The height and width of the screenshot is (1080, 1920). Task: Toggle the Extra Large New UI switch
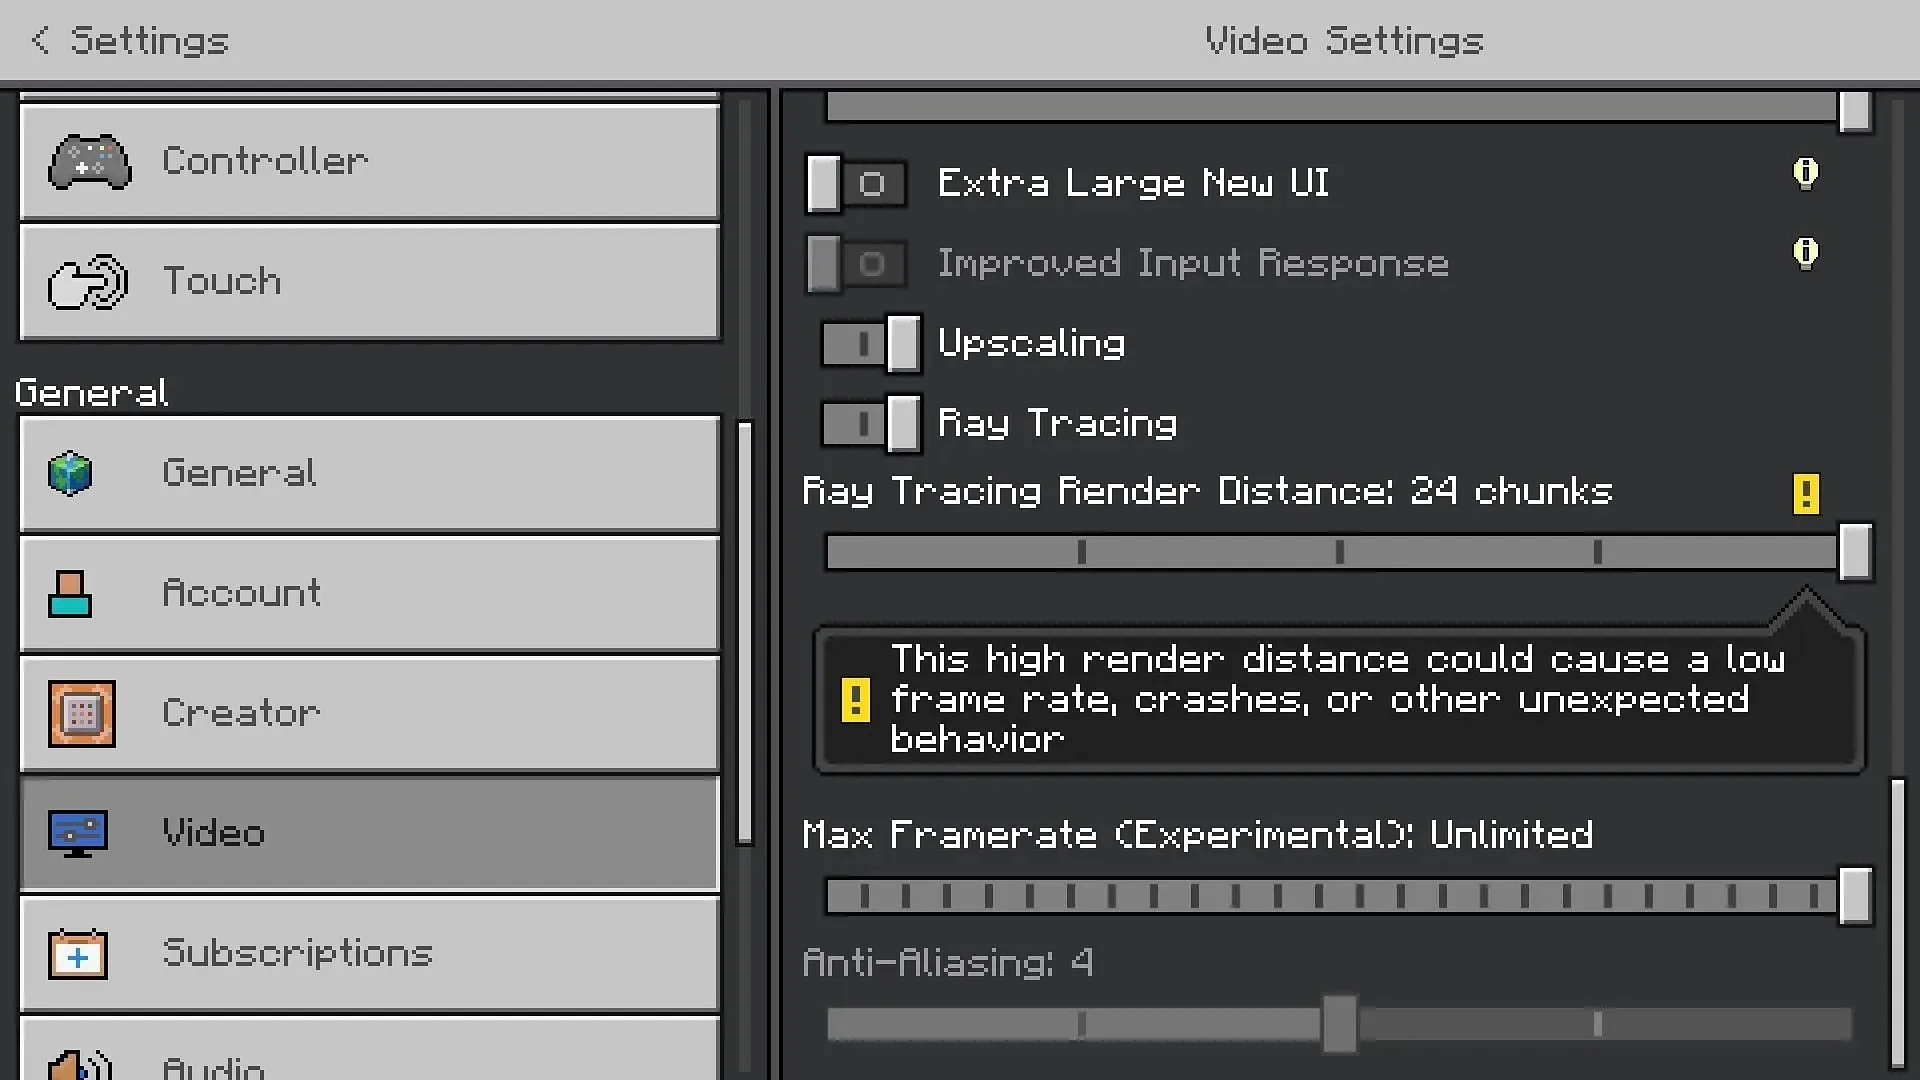click(853, 183)
